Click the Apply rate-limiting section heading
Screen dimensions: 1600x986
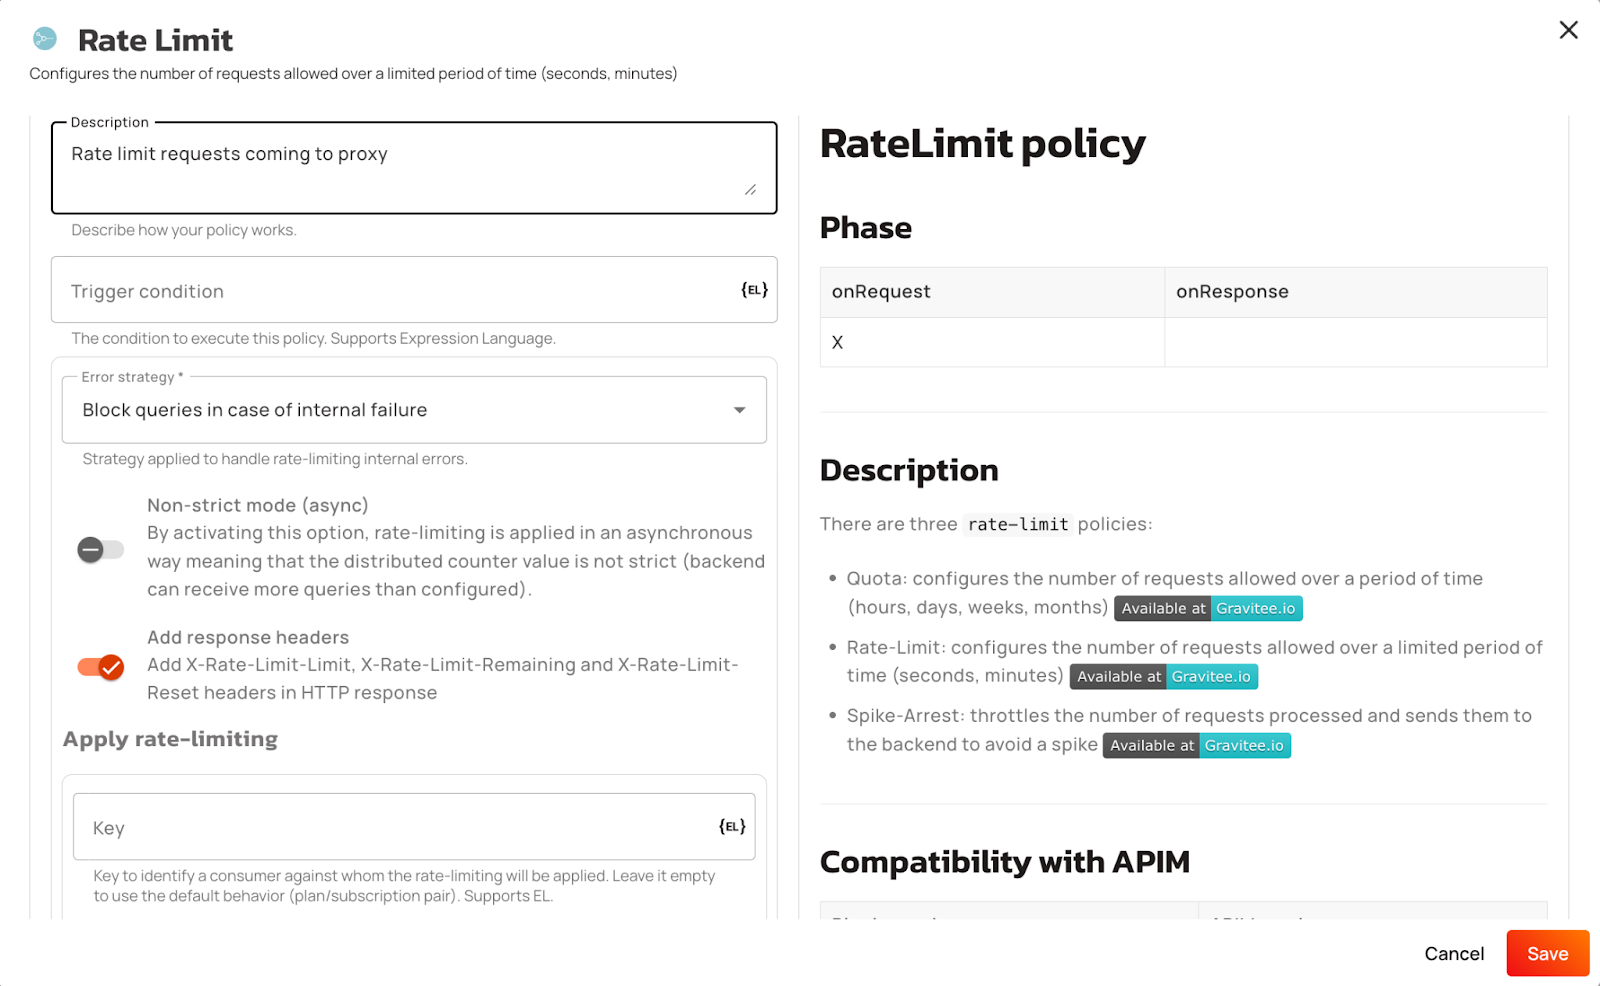[170, 739]
